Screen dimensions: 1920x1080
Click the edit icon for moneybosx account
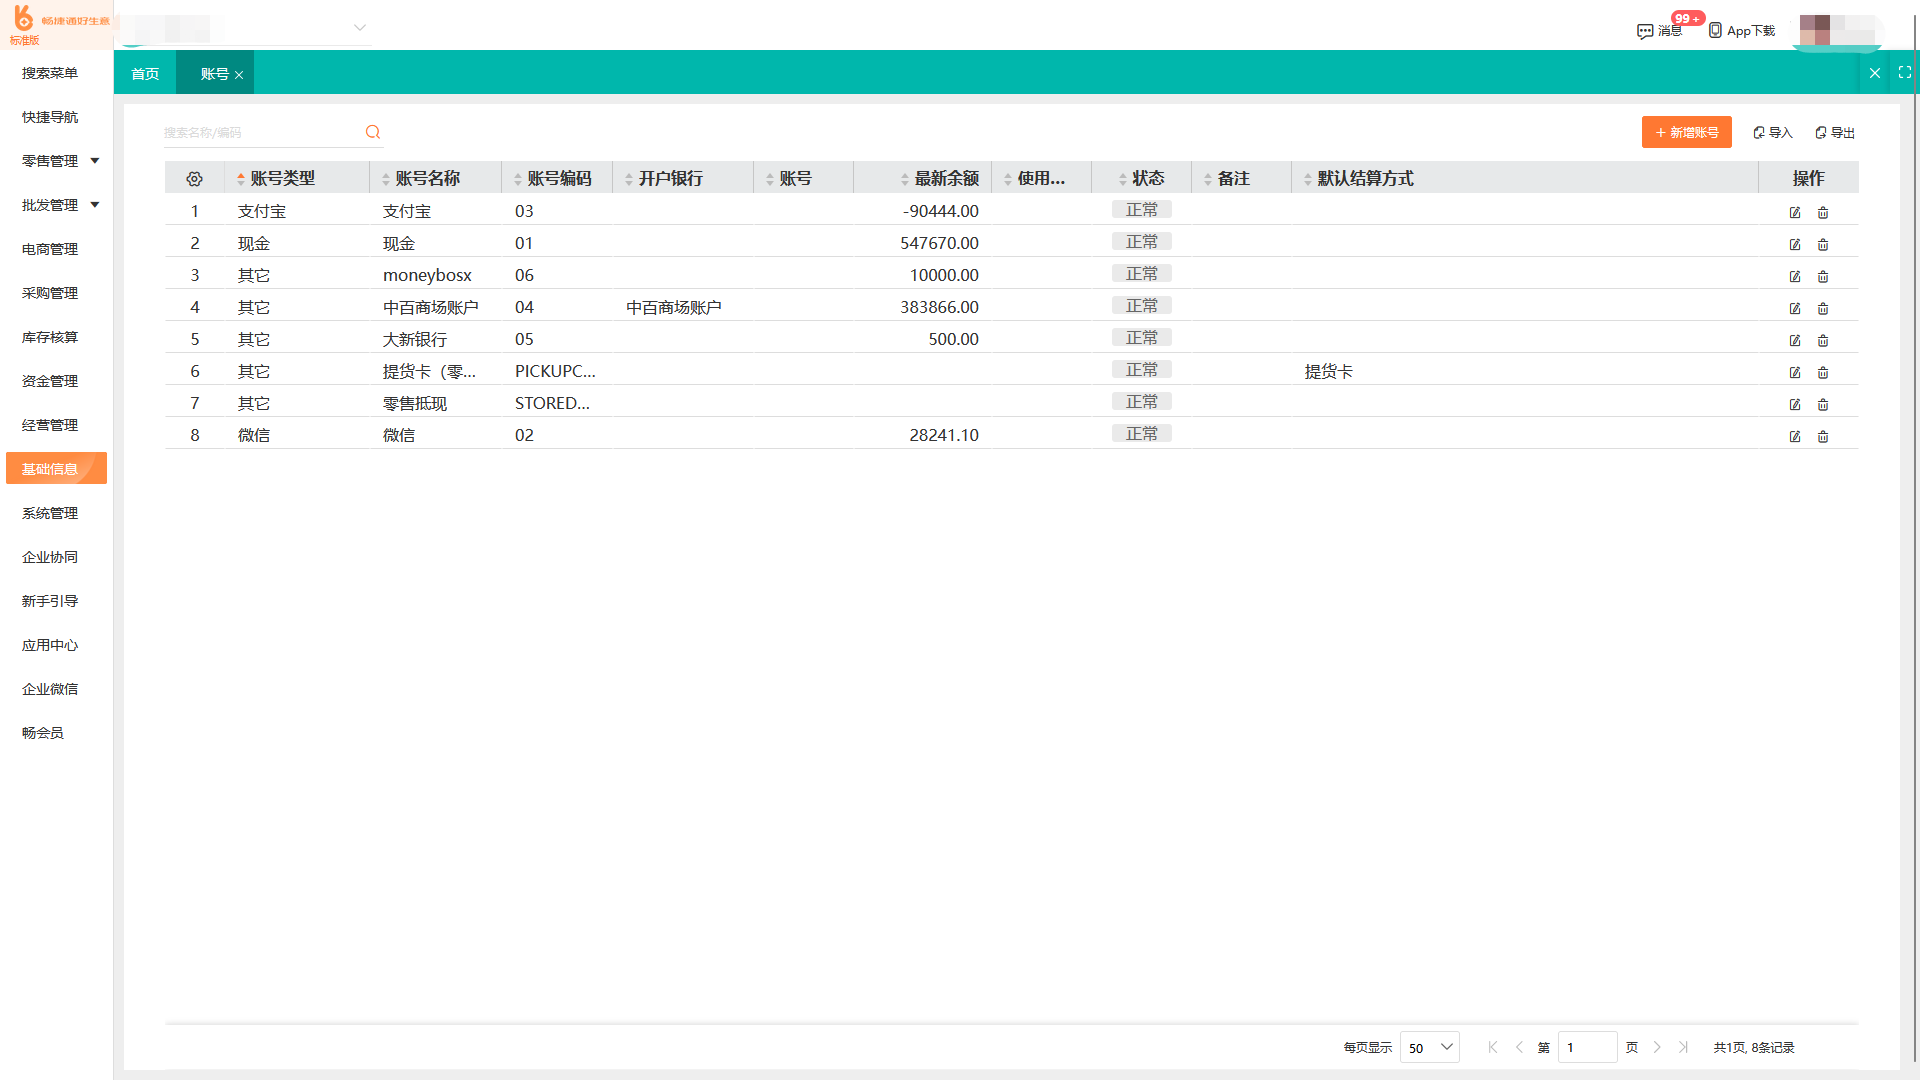point(1795,274)
